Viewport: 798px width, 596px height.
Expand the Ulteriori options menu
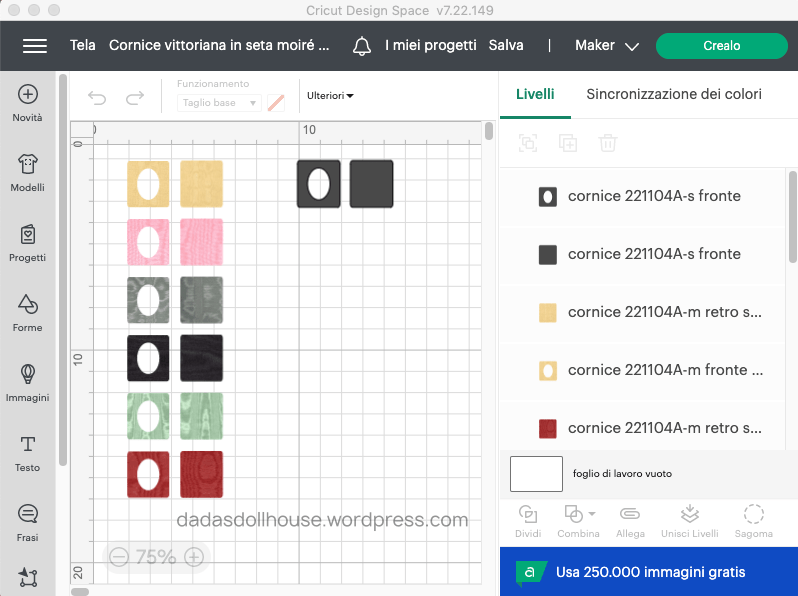(x=331, y=96)
